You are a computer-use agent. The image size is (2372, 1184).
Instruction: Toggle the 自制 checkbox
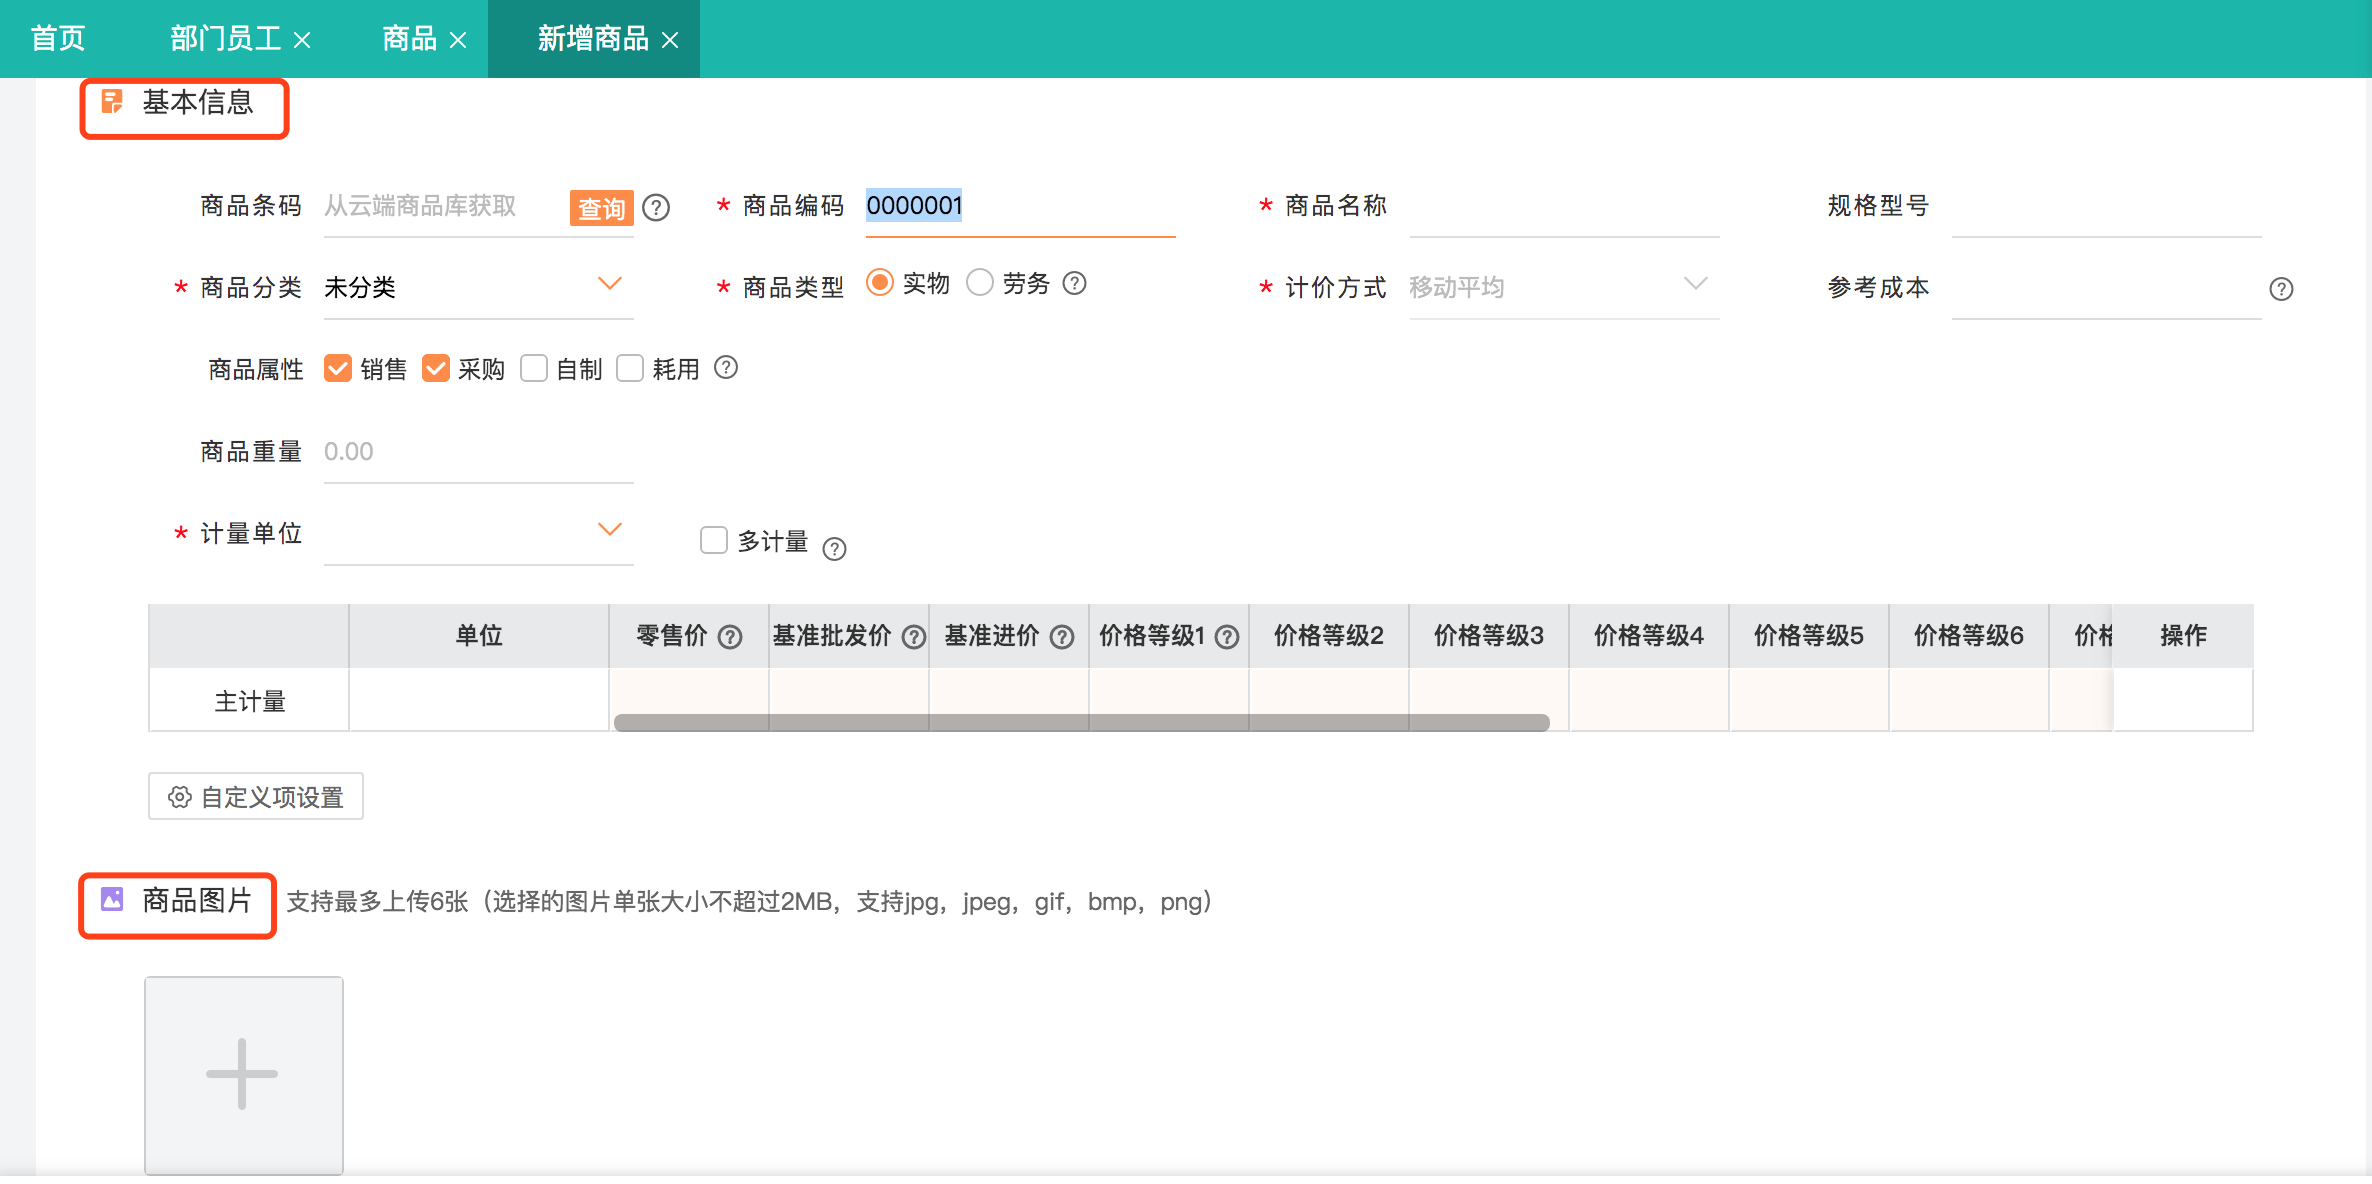pos(536,367)
